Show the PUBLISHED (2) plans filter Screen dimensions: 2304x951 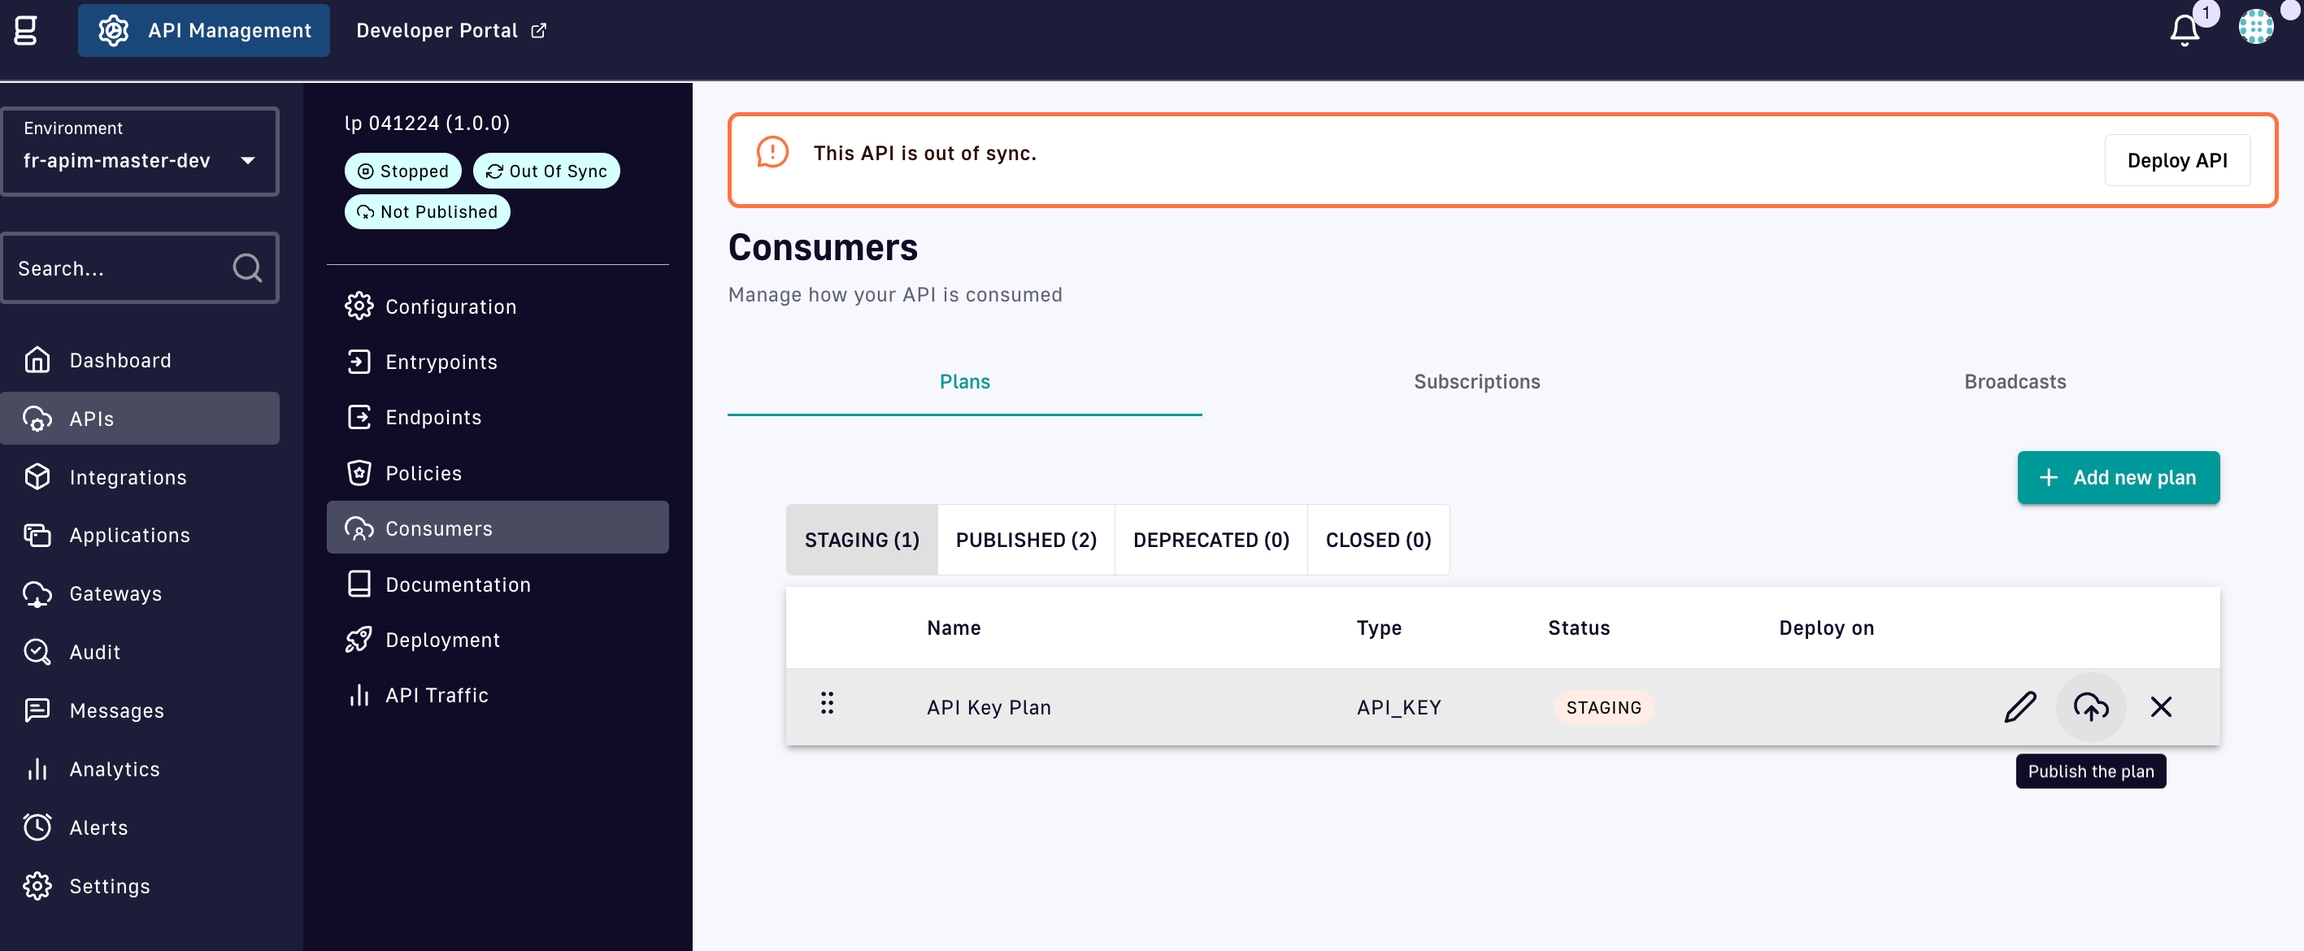[x=1026, y=540]
